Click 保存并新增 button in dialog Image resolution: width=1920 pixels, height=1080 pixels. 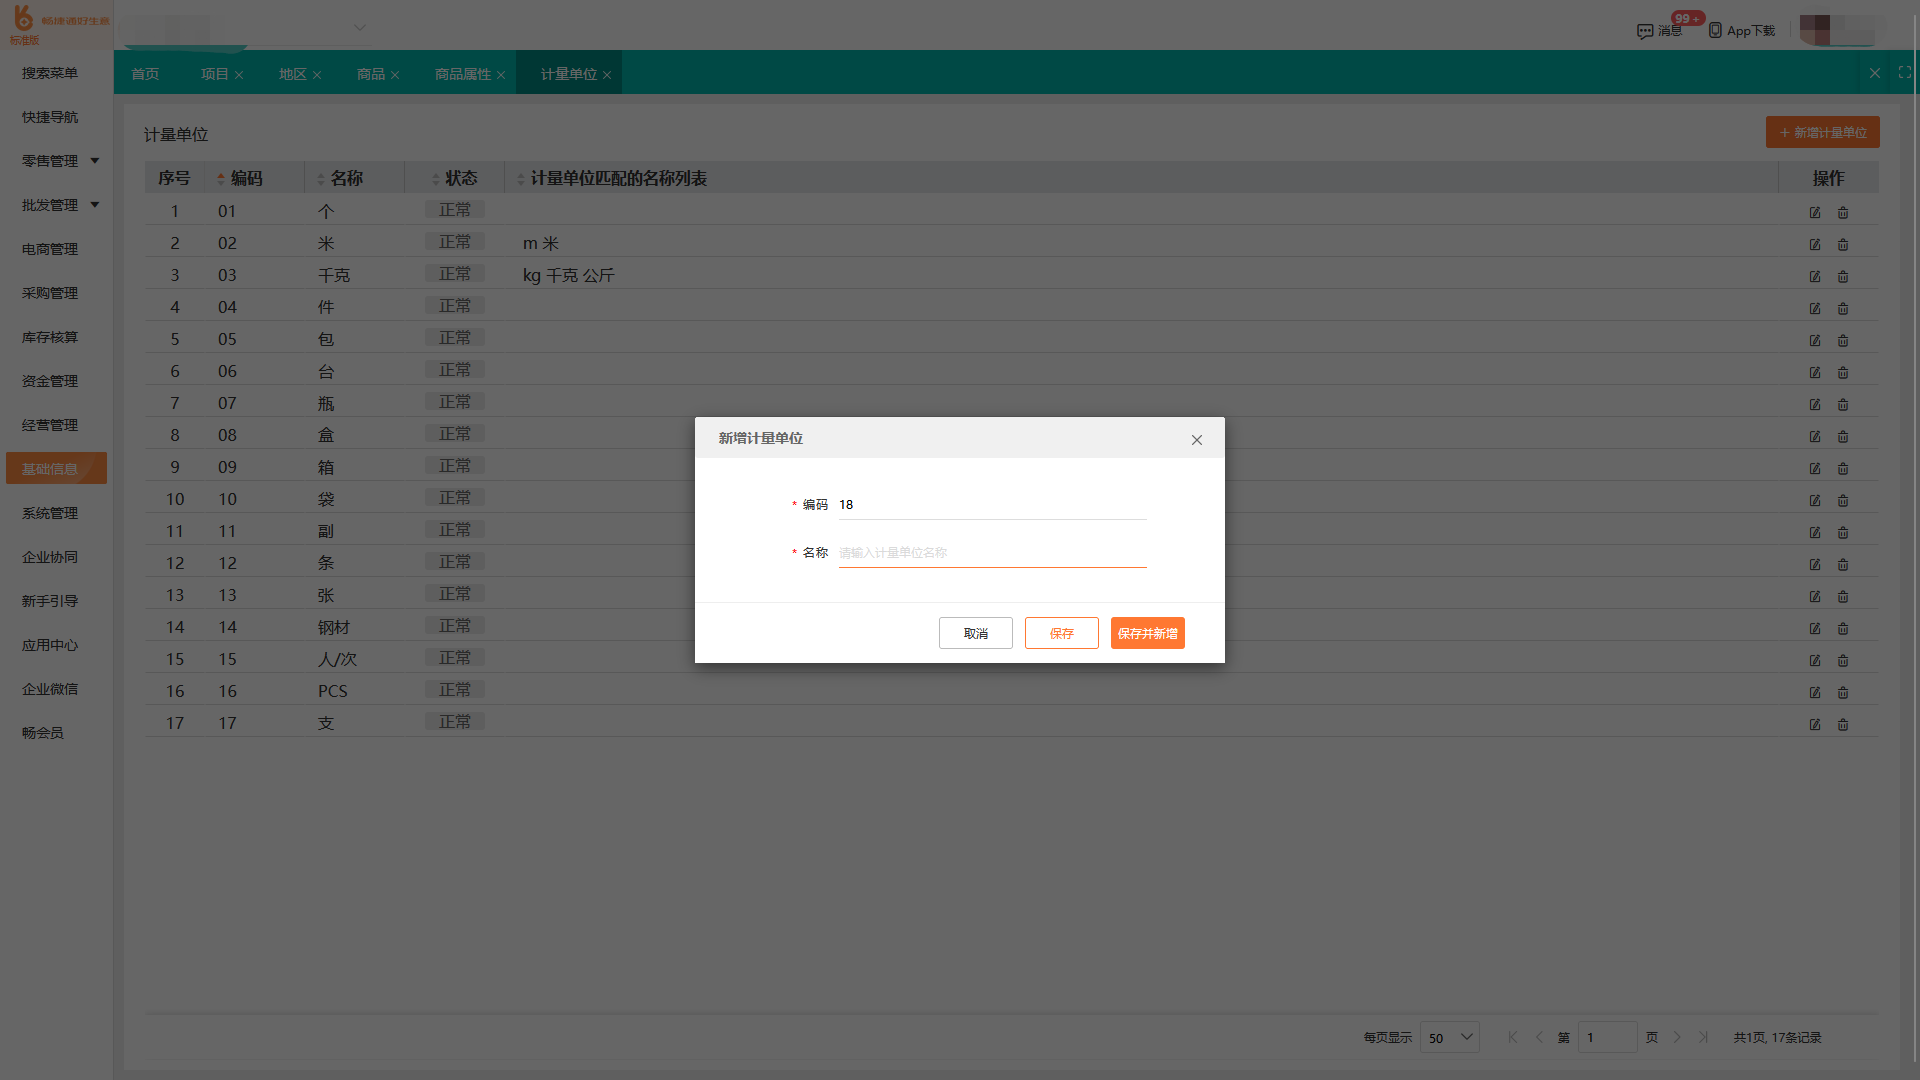pyautogui.click(x=1147, y=633)
